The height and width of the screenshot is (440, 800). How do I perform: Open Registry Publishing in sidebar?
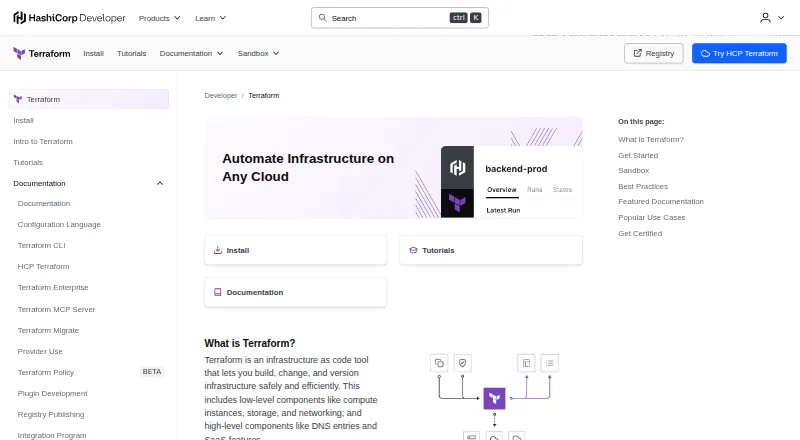click(51, 414)
